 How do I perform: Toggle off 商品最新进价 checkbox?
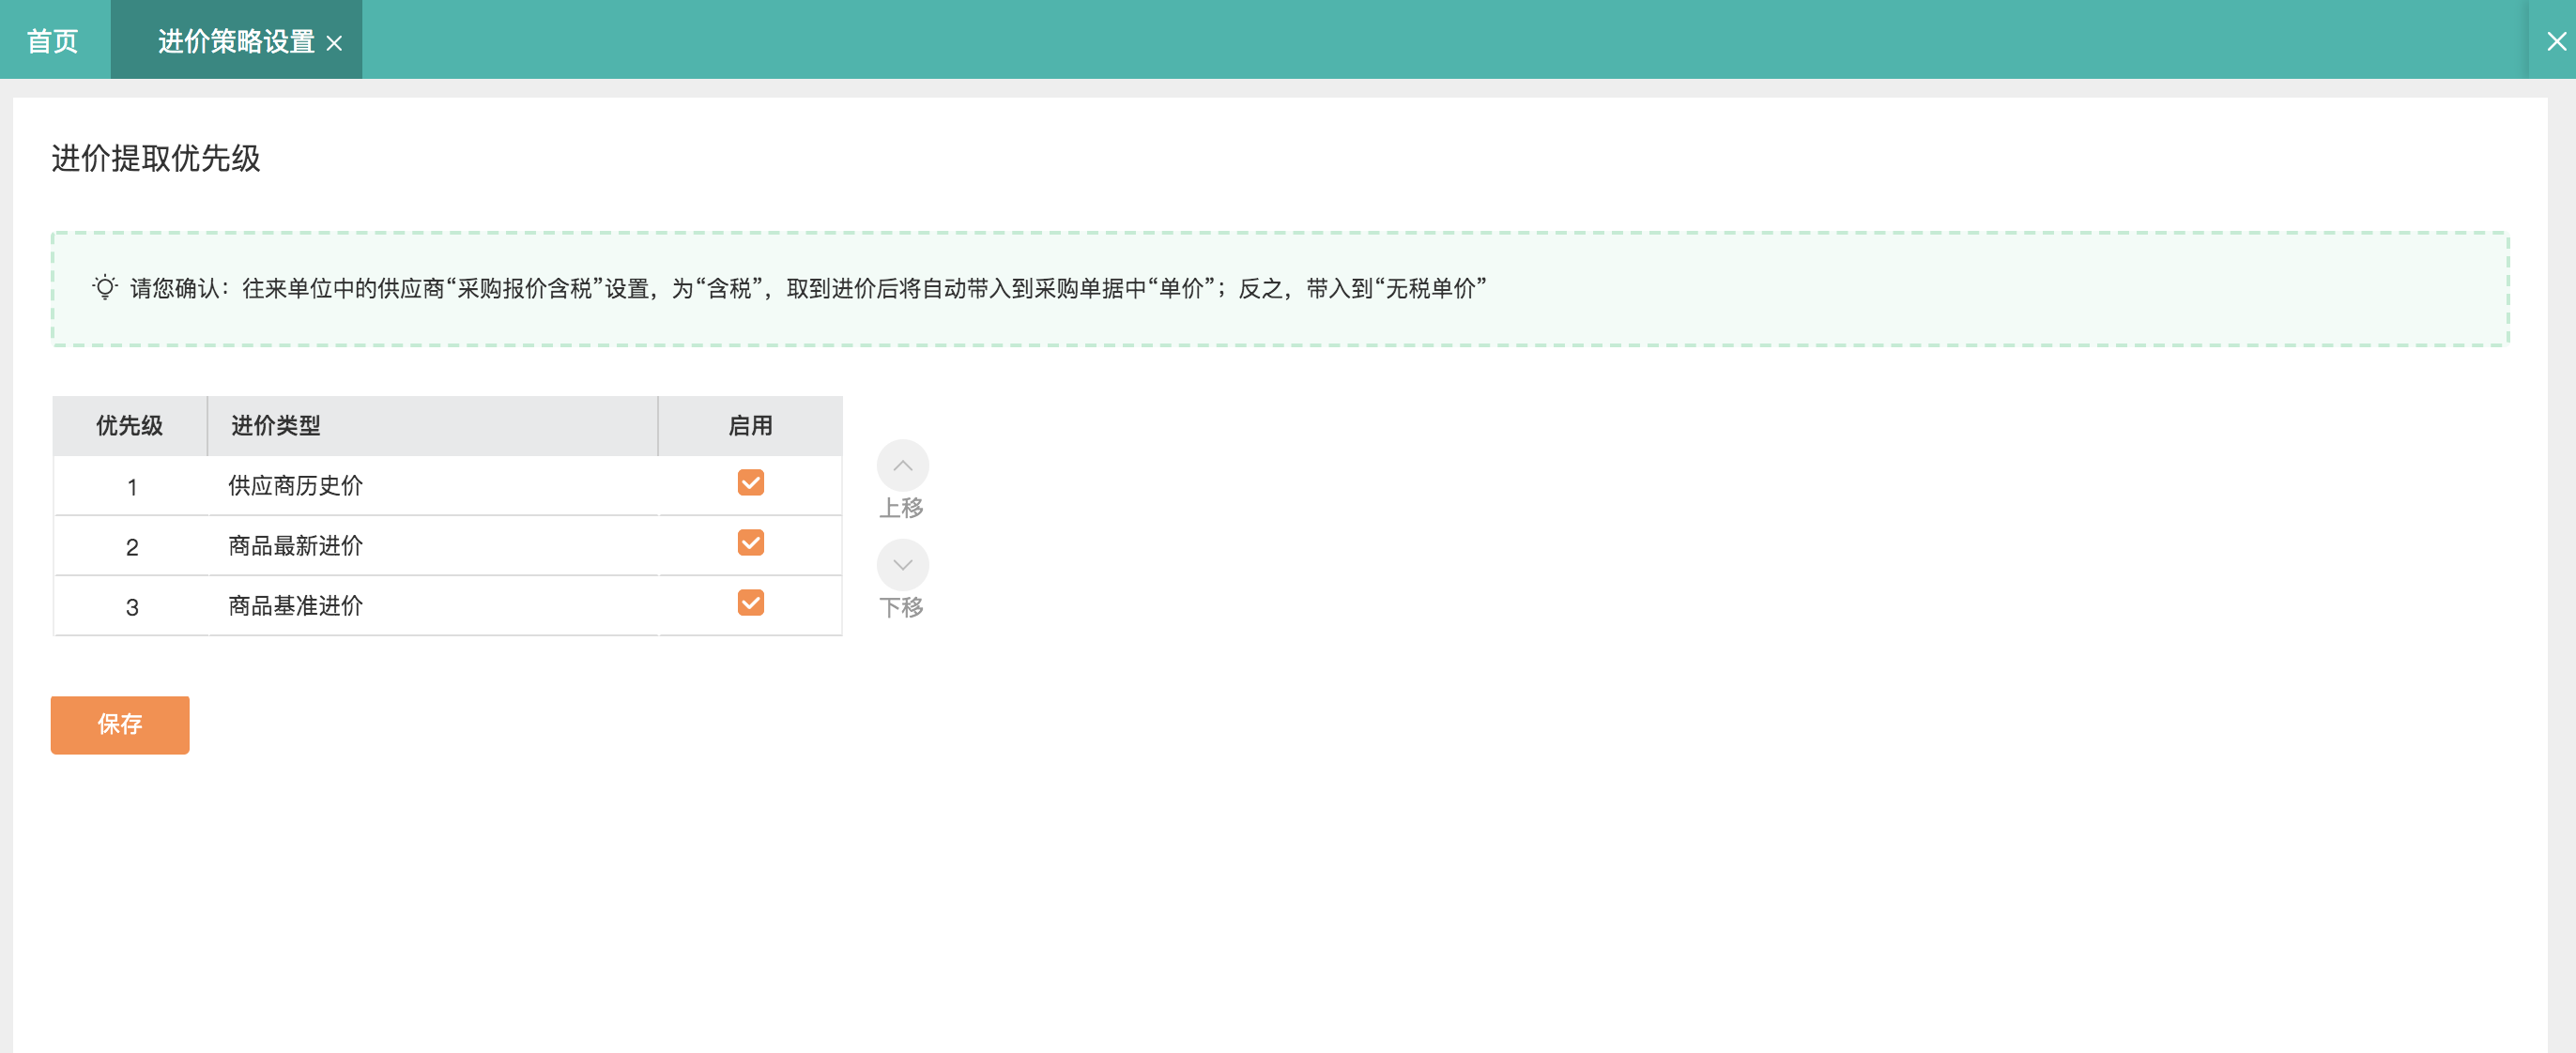coord(749,543)
